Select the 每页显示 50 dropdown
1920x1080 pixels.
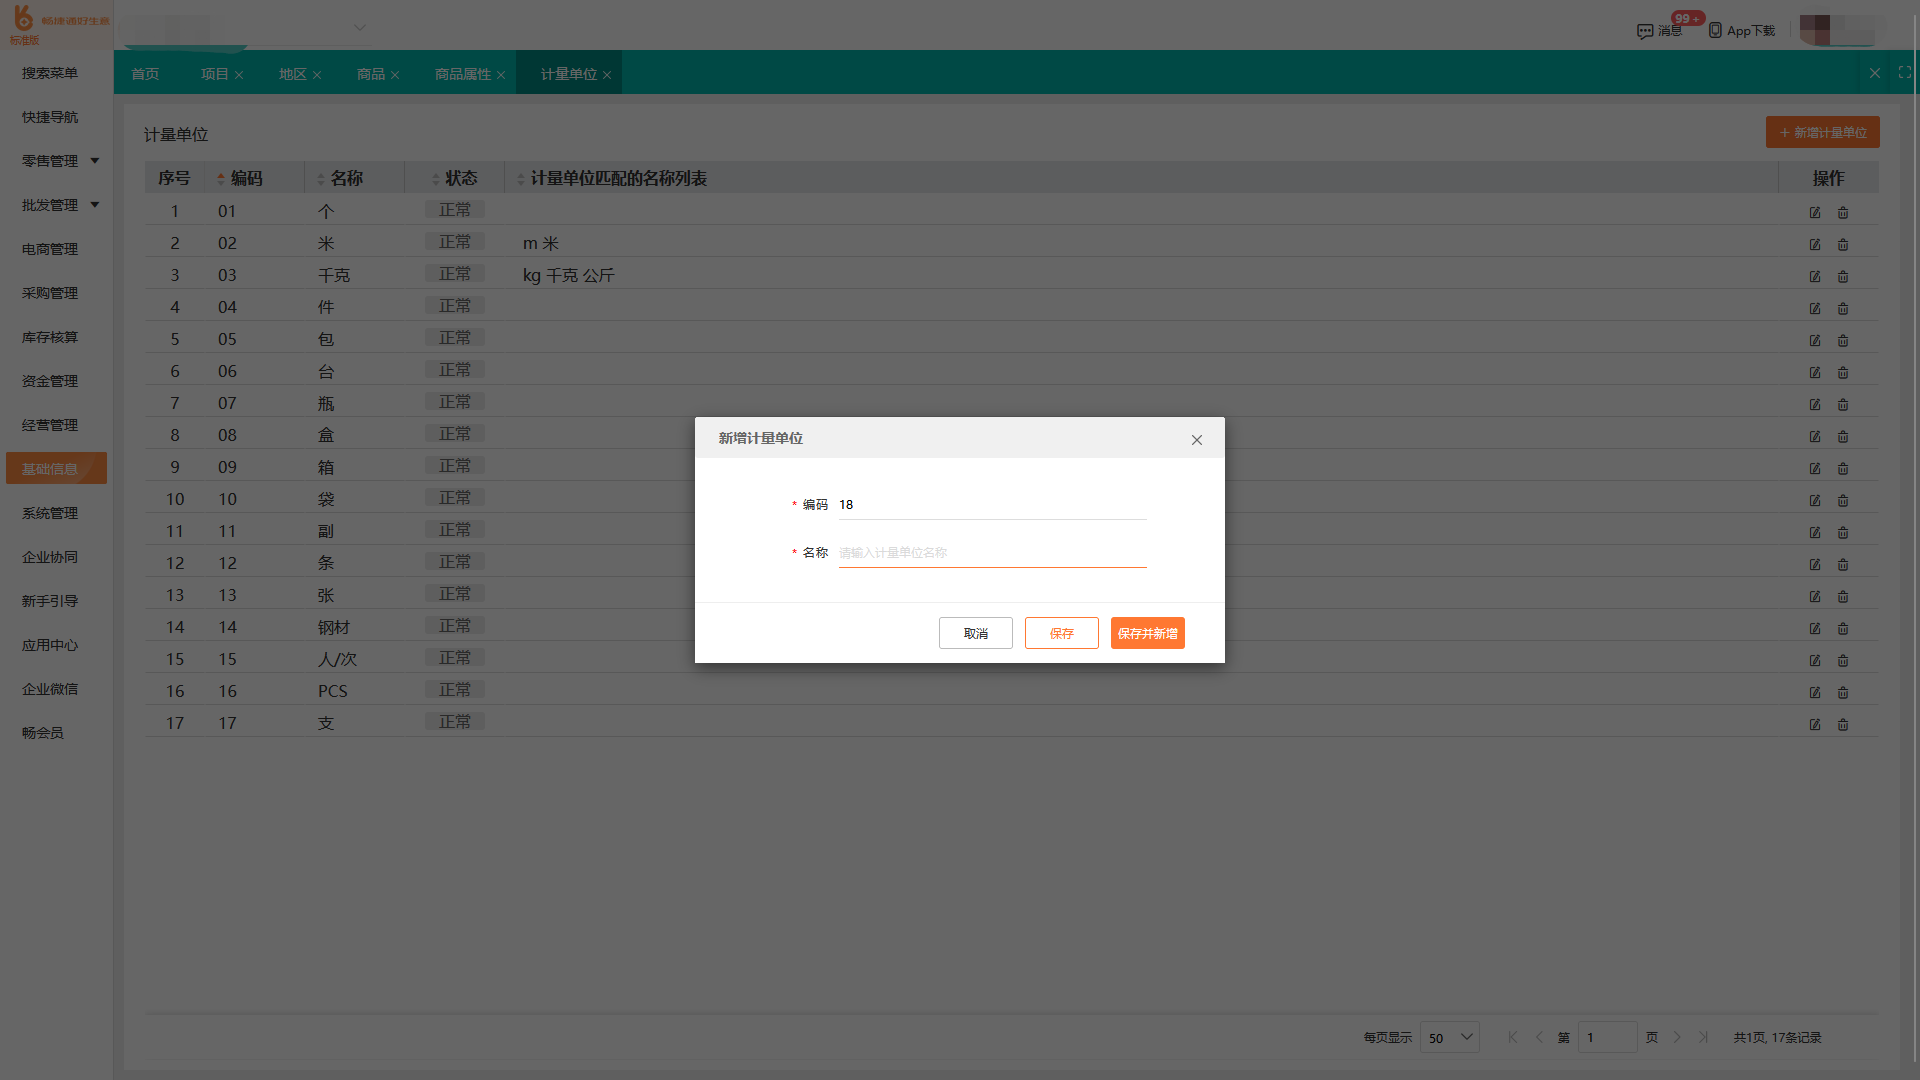(x=1449, y=1038)
